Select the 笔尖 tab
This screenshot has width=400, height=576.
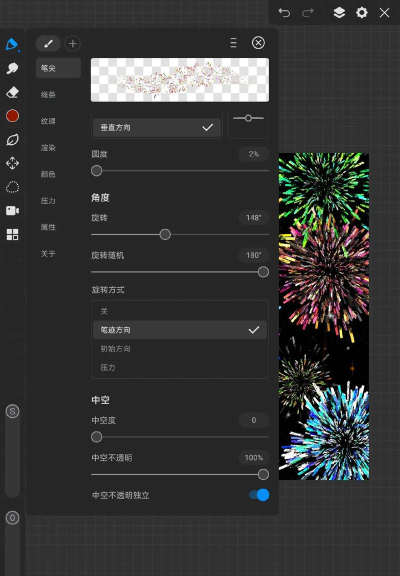(x=58, y=68)
